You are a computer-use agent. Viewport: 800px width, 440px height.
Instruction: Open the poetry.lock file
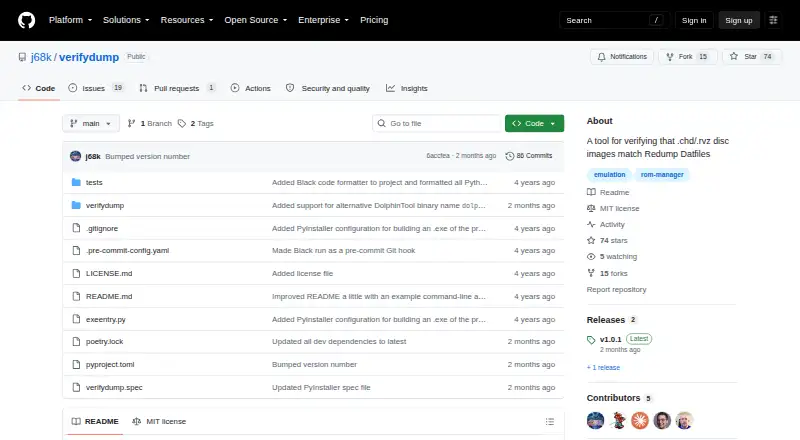click(x=104, y=341)
